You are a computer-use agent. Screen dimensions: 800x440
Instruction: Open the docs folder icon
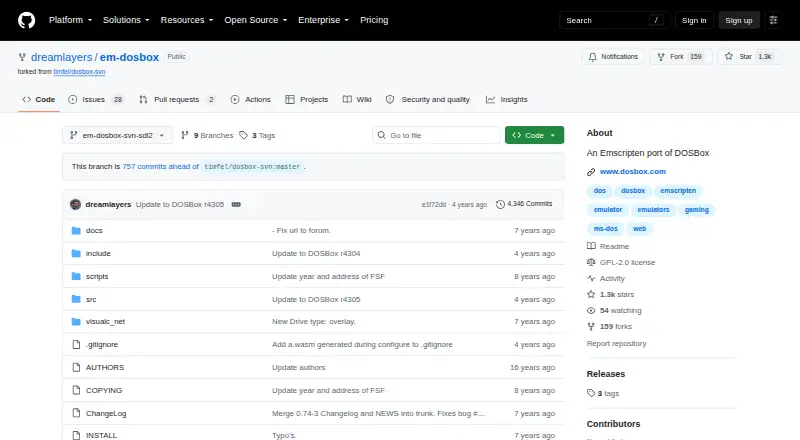point(76,231)
